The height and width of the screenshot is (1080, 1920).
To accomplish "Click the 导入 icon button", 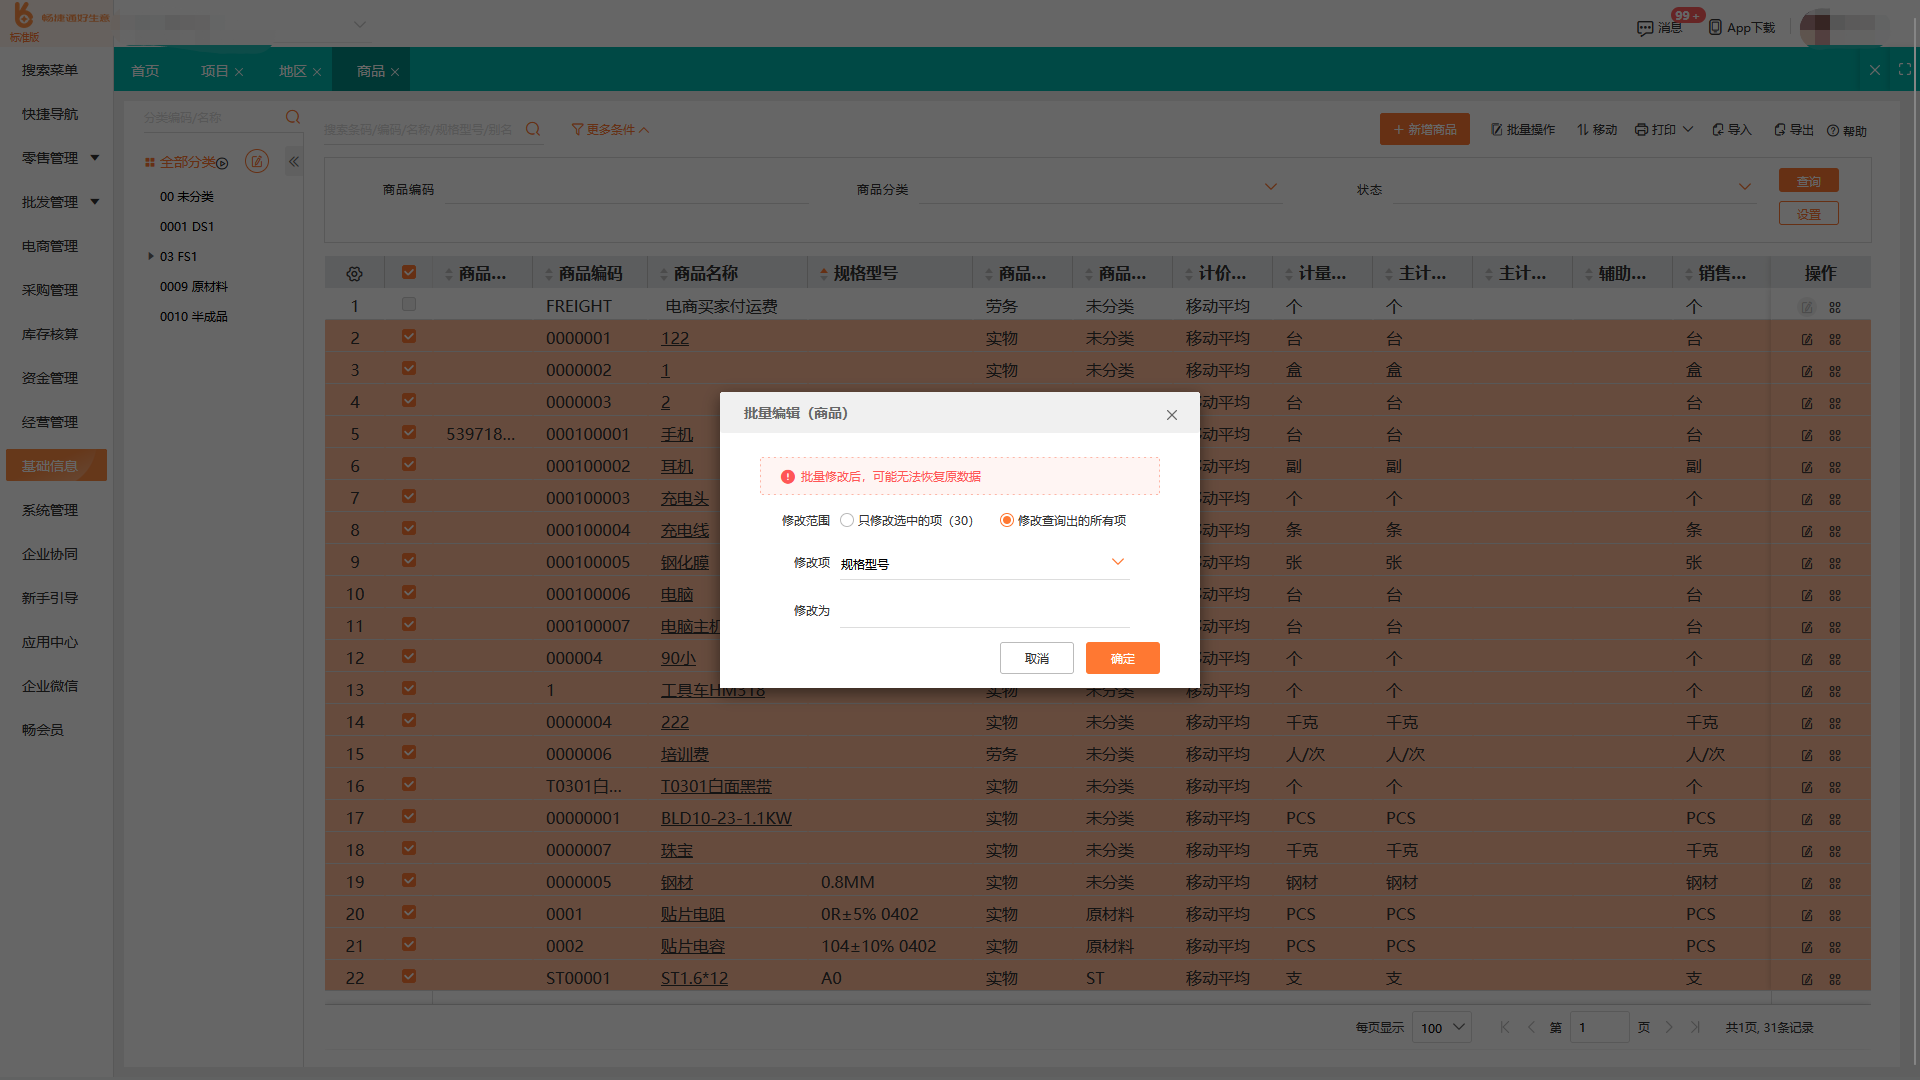I will click(x=1731, y=129).
